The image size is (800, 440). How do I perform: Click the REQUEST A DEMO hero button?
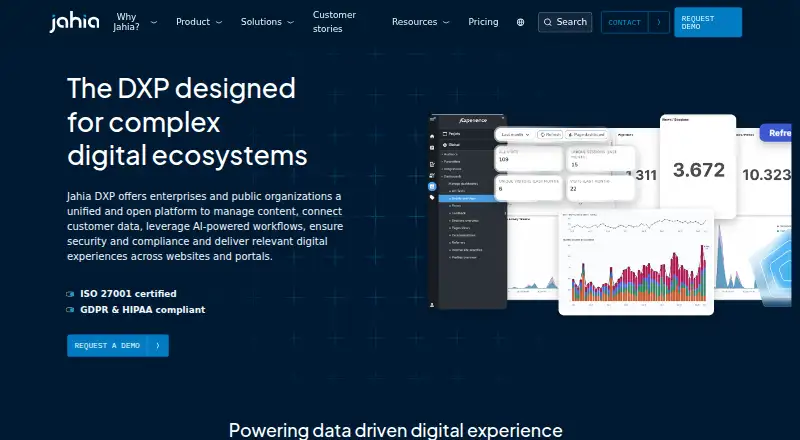coord(118,346)
